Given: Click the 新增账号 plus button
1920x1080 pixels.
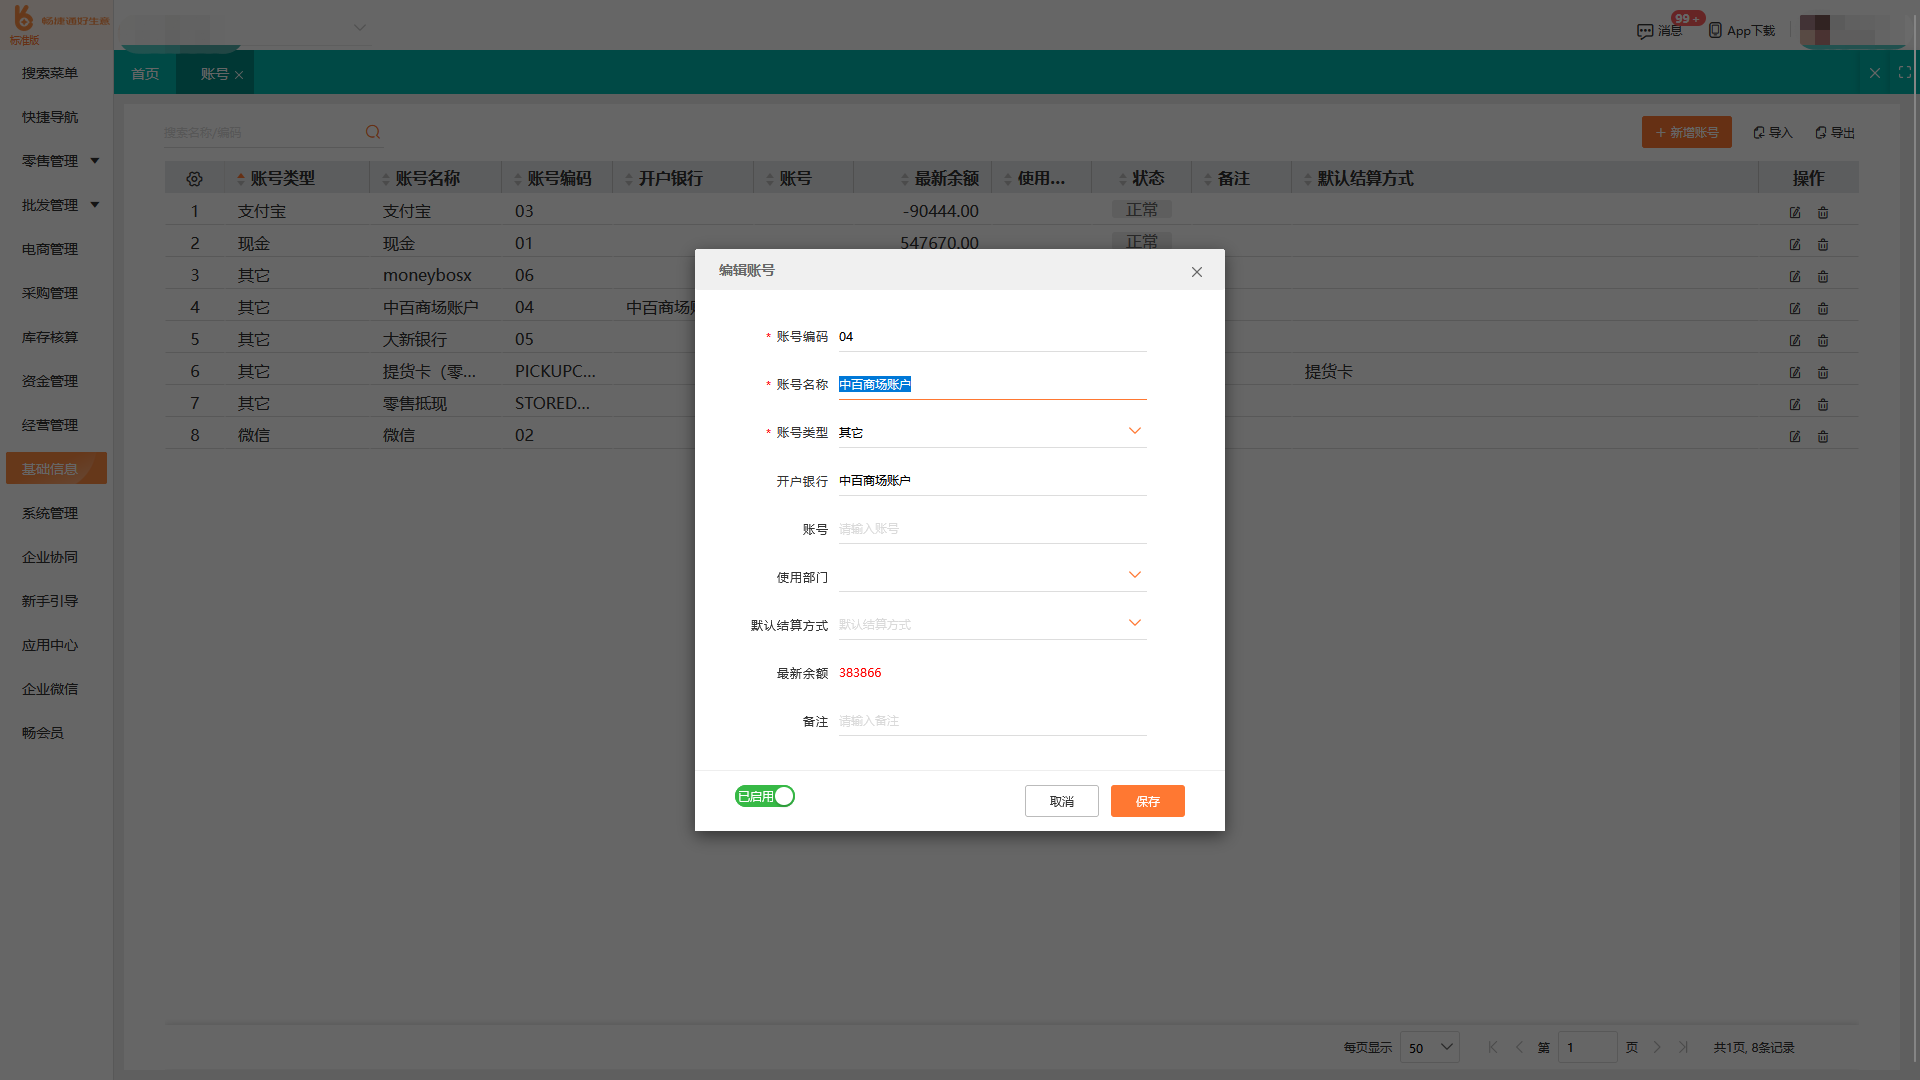Looking at the screenshot, I should [1688, 132].
